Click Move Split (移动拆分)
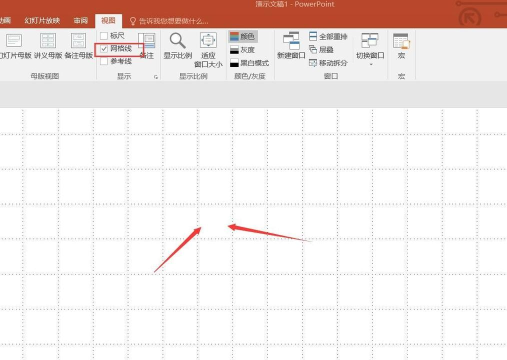Viewport: 507px width, 360px height. tap(328, 63)
